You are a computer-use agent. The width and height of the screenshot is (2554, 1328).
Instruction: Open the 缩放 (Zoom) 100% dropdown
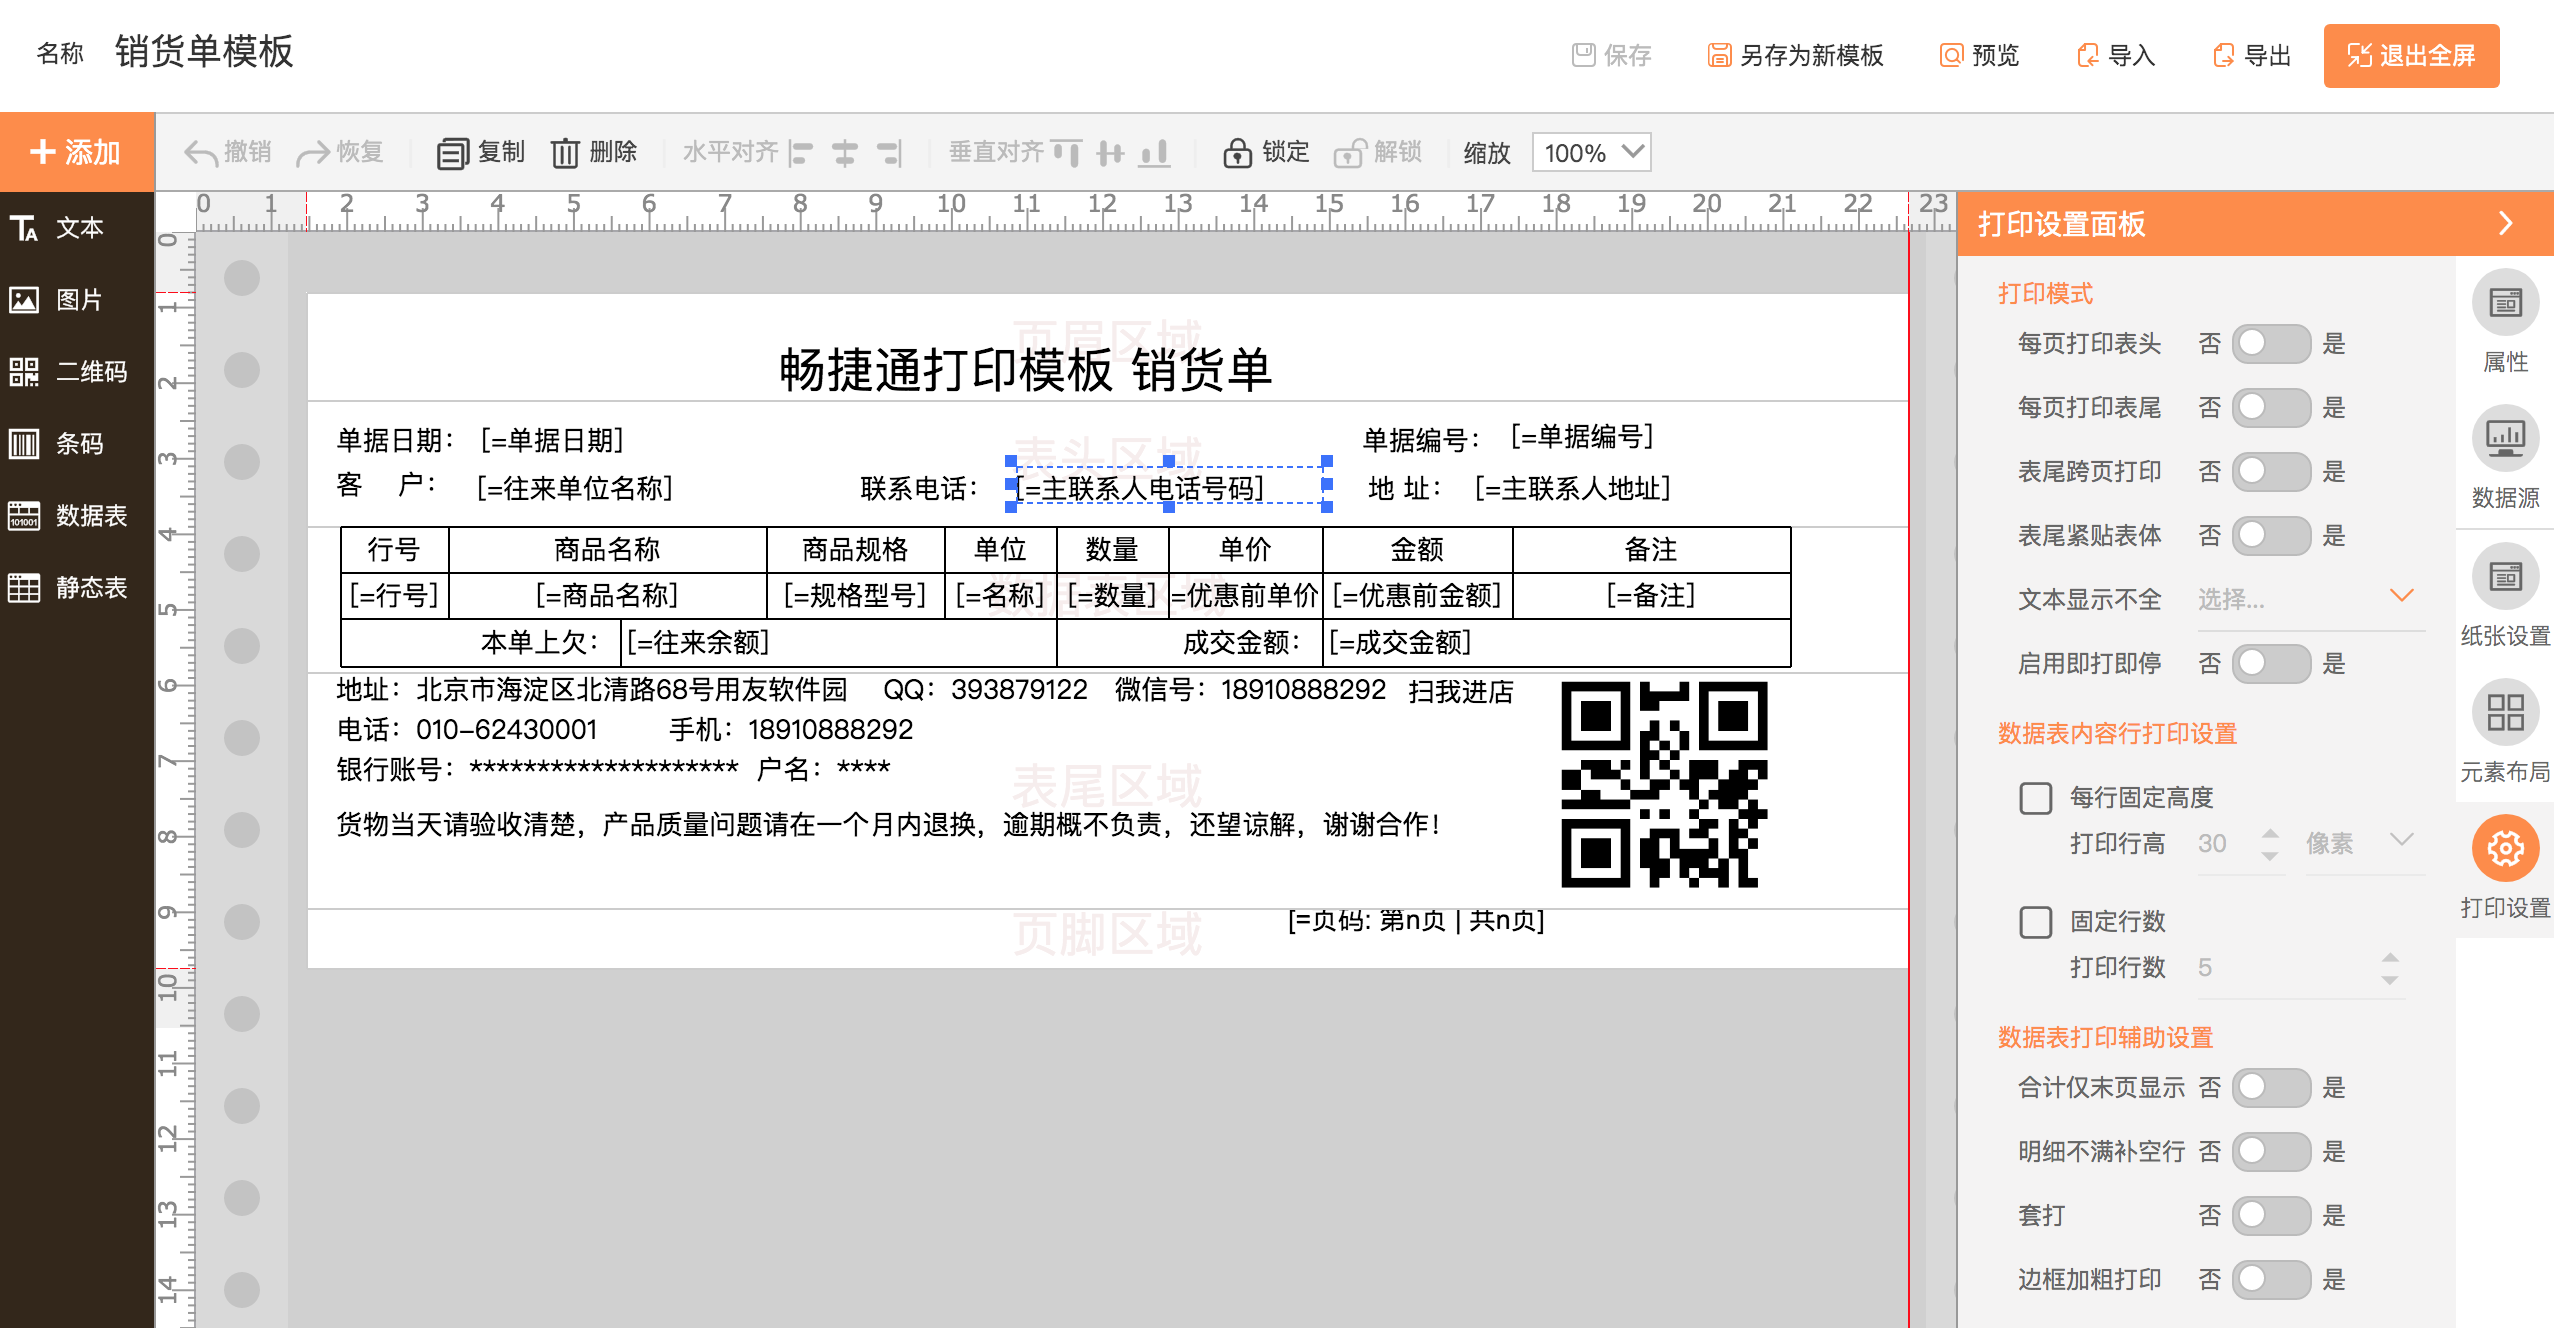coord(1589,152)
